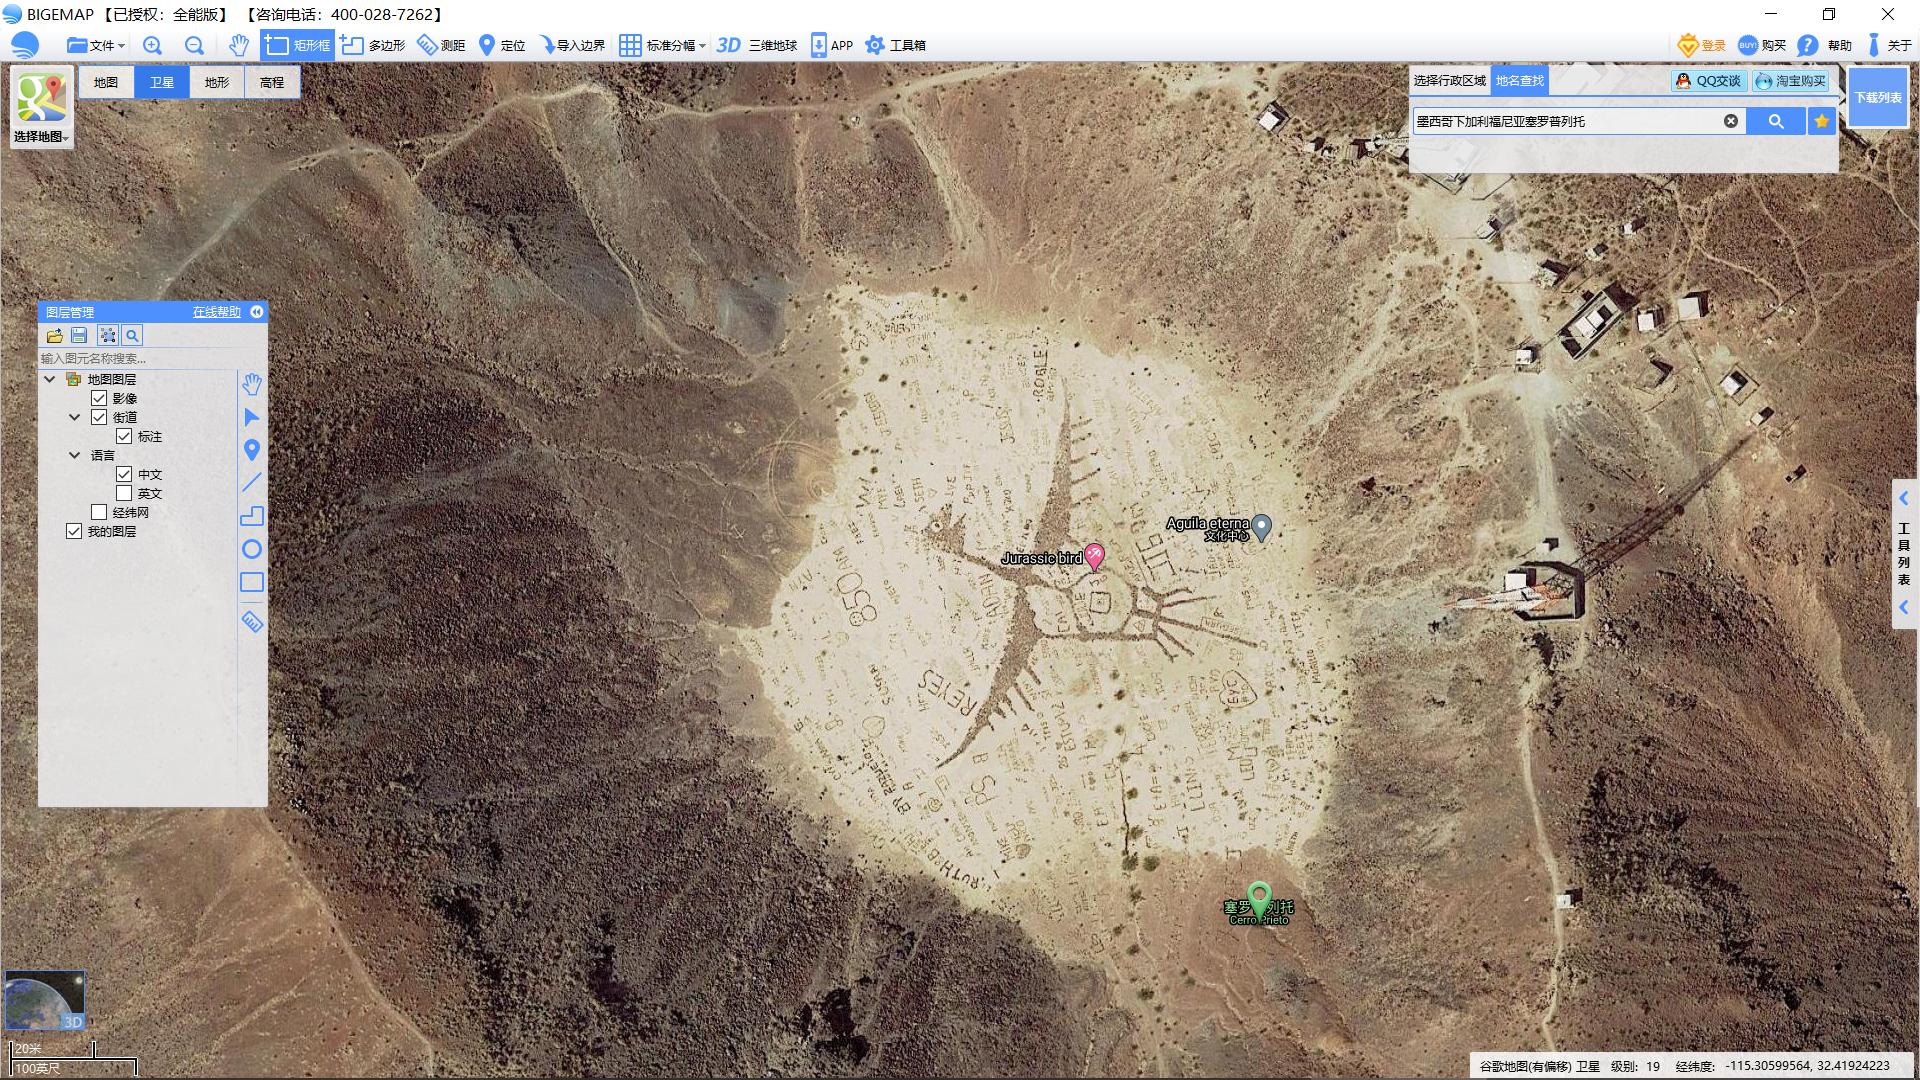Switch to the 选择行政区域 tab
1920x1080 pixels.
pyautogui.click(x=1449, y=80)
